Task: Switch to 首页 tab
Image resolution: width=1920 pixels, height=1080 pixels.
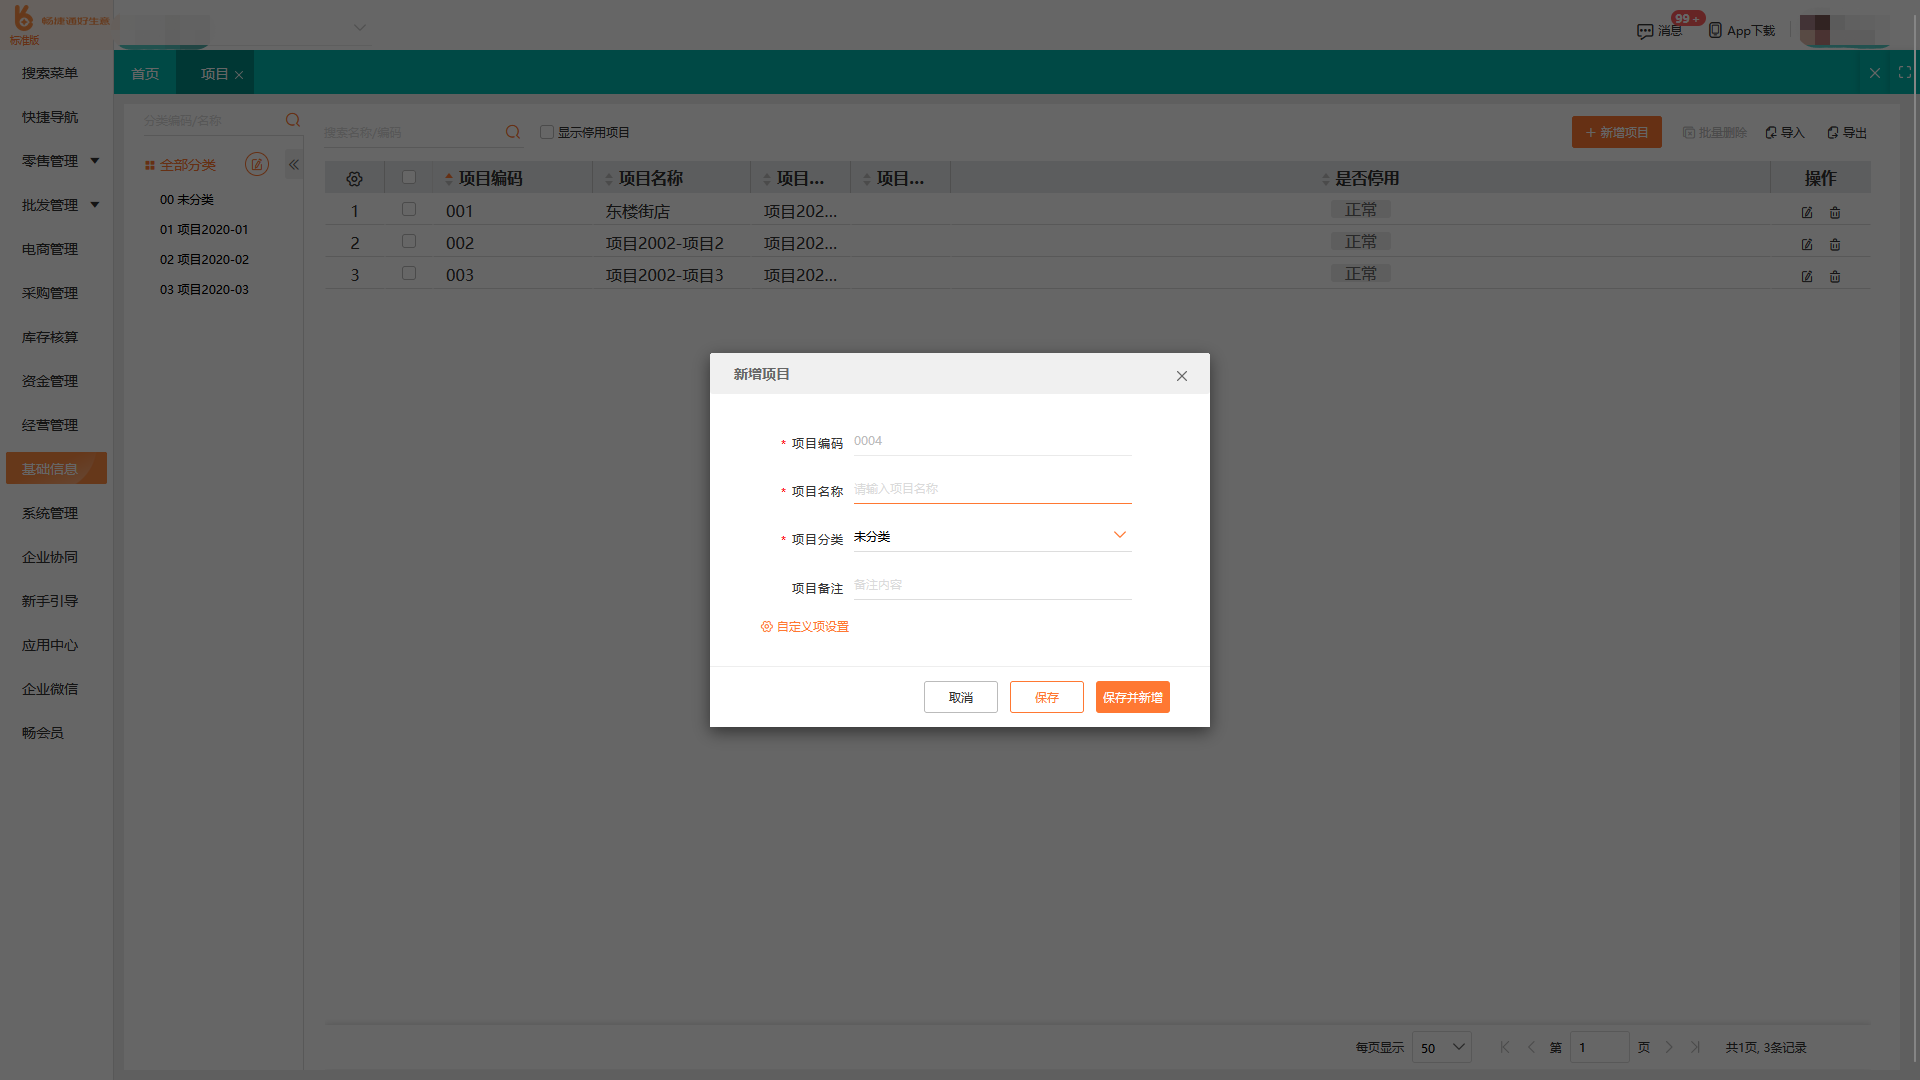Action: pos(144,73)
